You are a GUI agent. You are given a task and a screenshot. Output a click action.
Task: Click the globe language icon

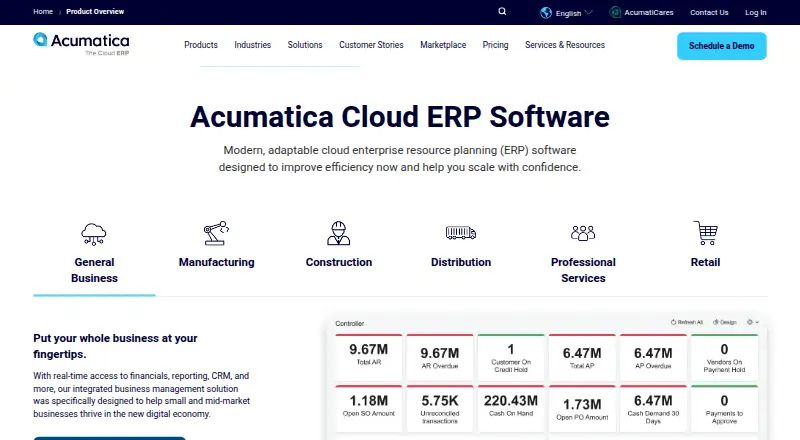pos(546,12)
